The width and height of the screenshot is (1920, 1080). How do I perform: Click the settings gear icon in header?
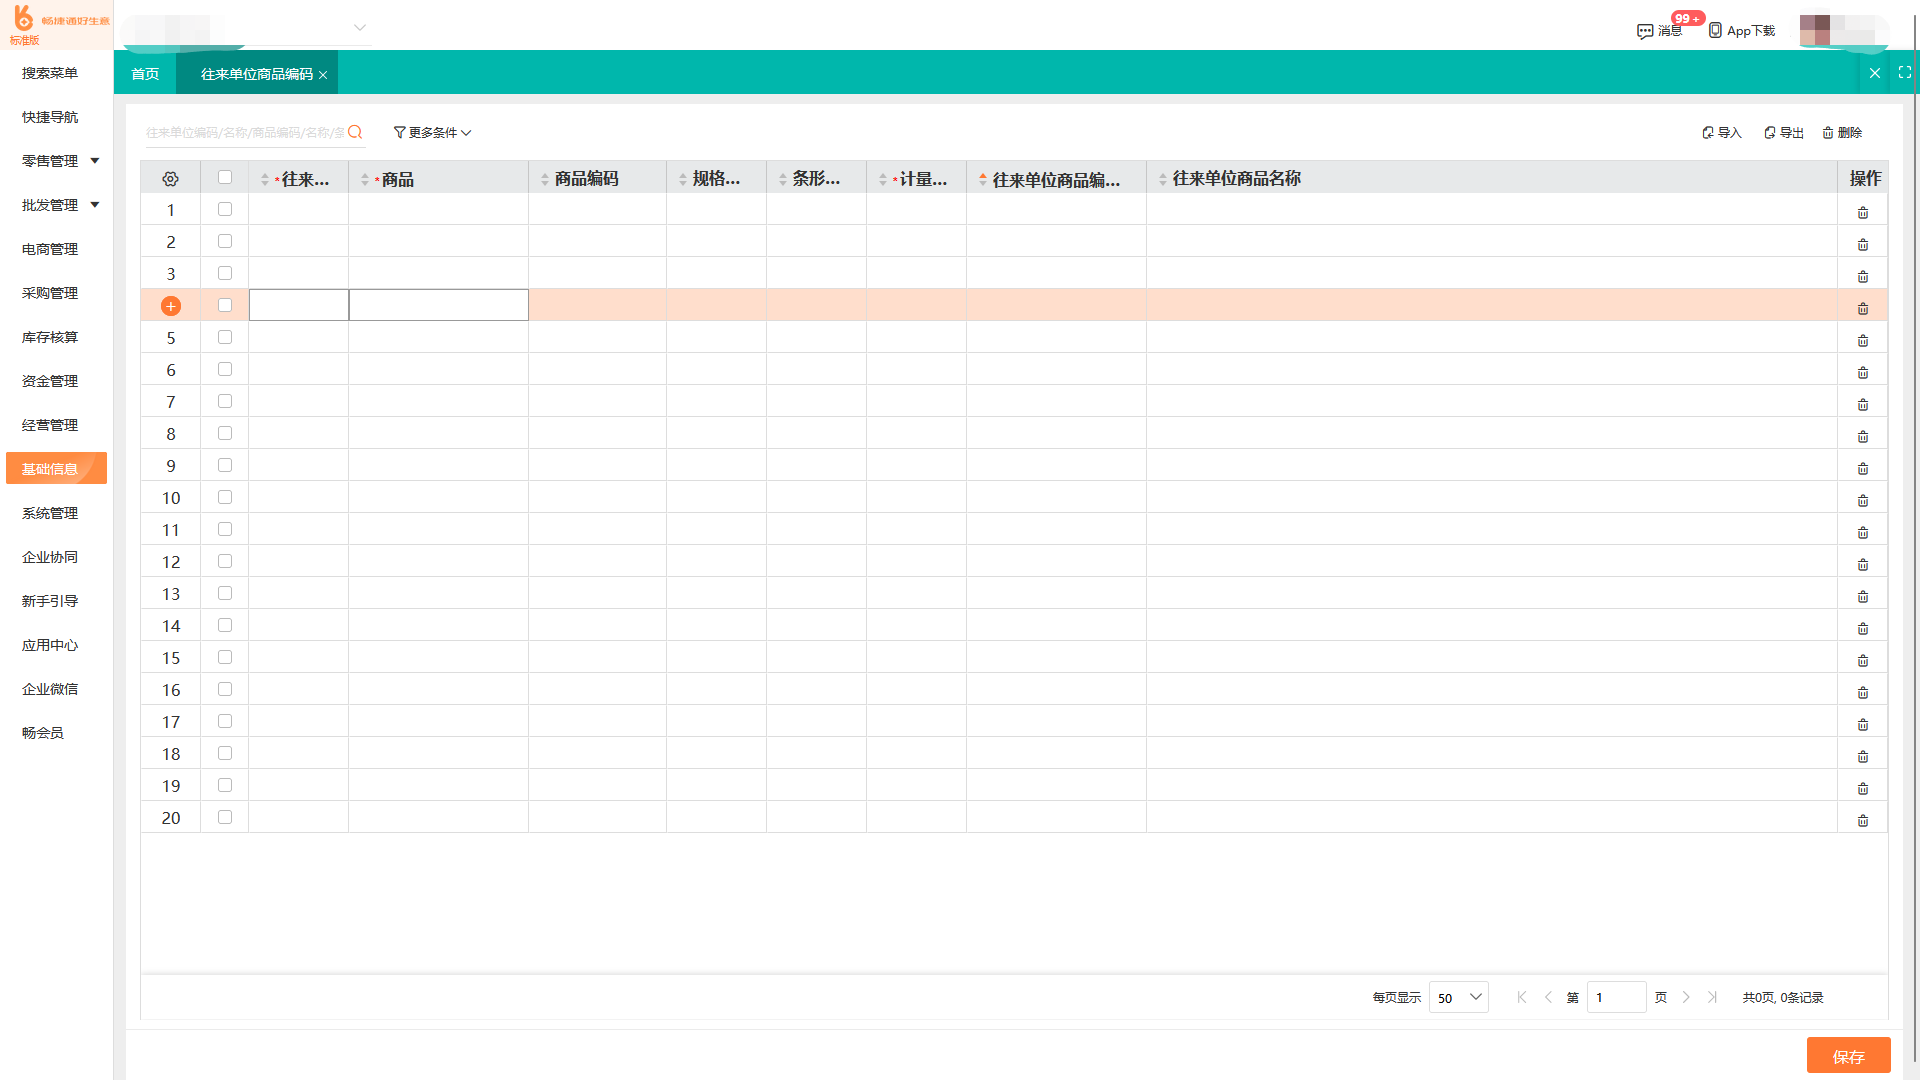[170, 178]
